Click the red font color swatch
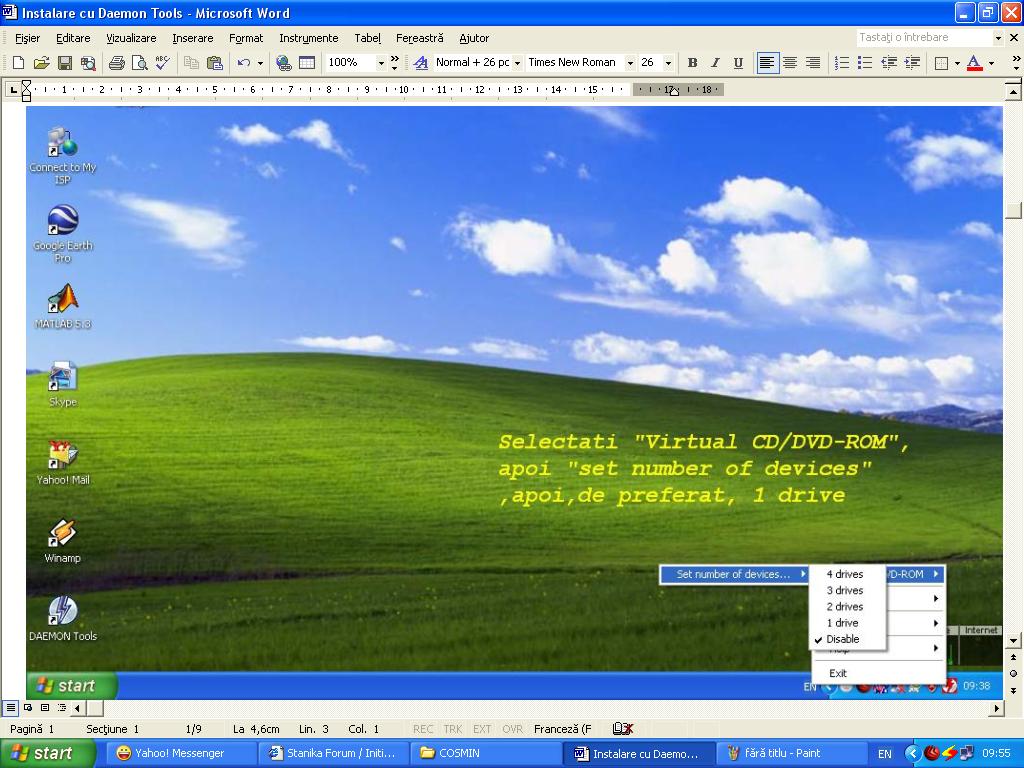Image resolution: width=1024 pixels, height=768 pixels. (x=974, y=63)
